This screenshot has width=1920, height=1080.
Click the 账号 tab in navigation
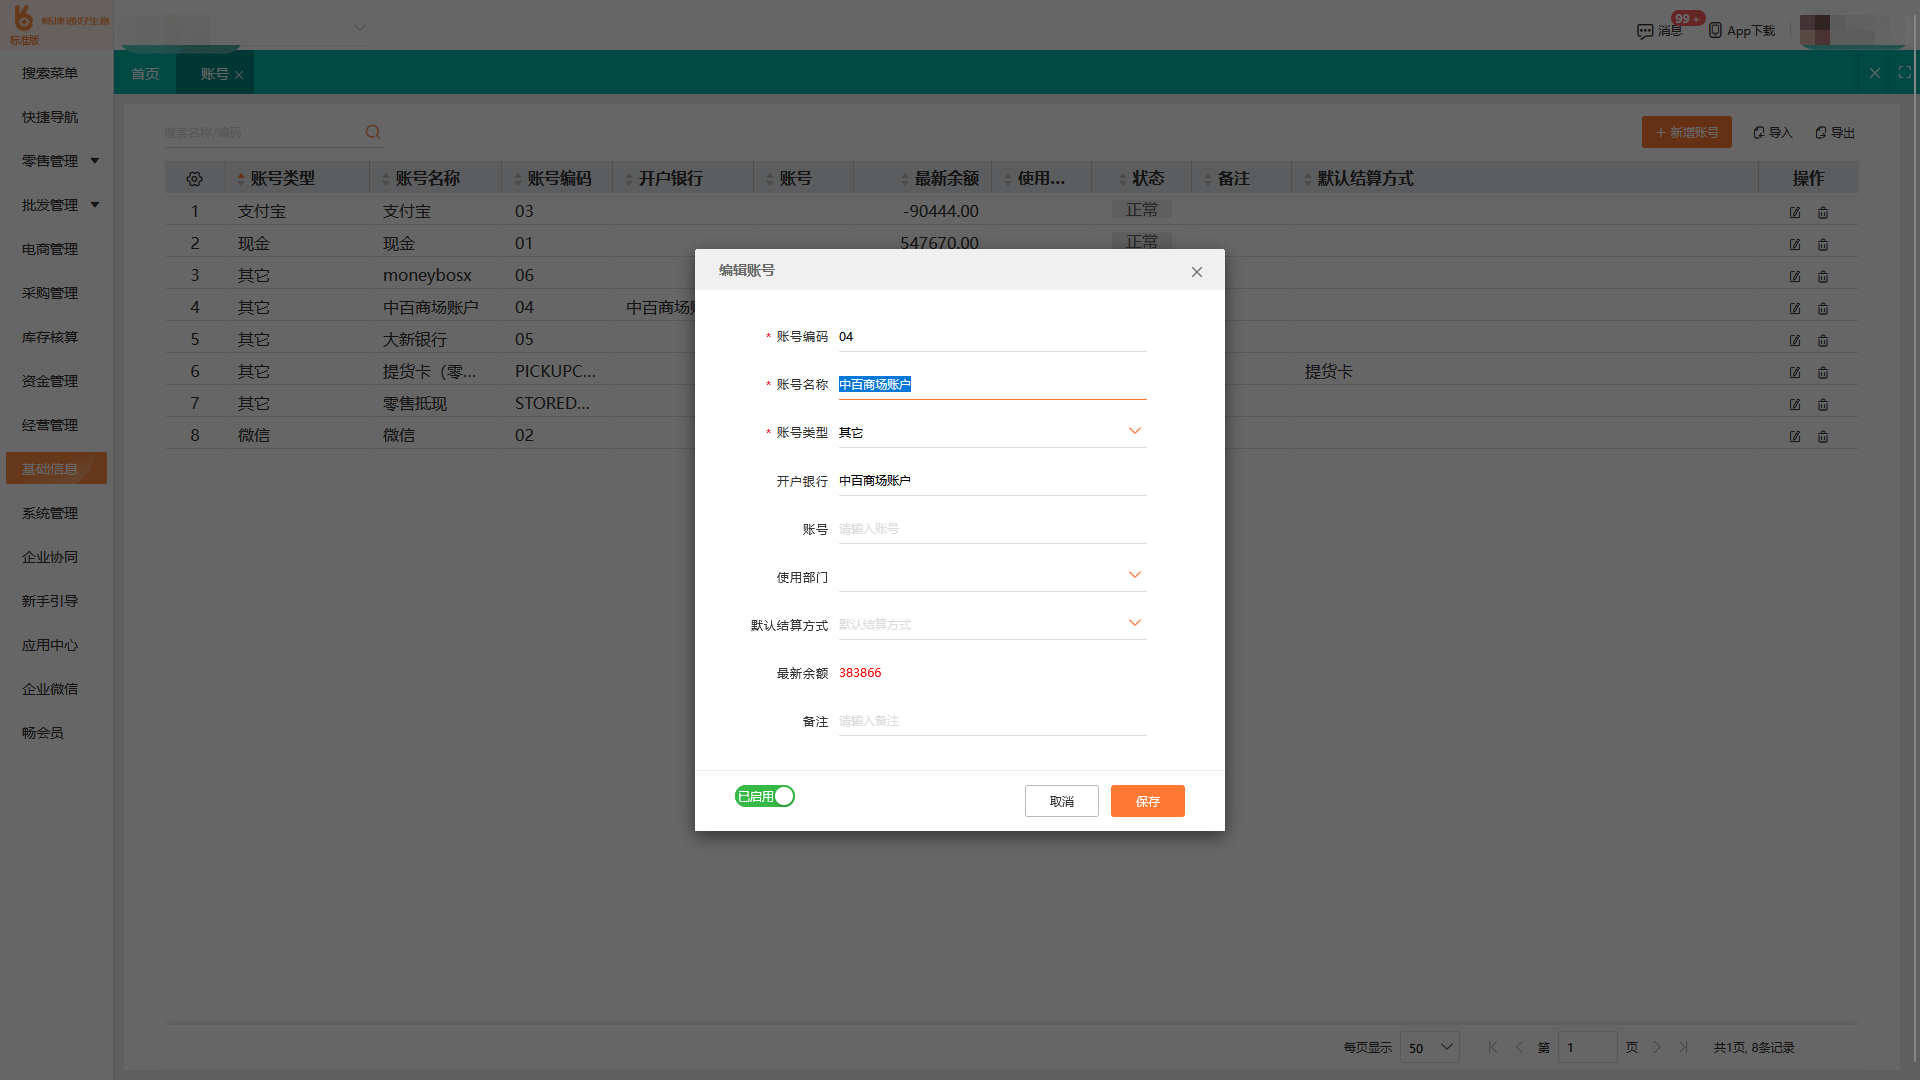coord(214,73)
